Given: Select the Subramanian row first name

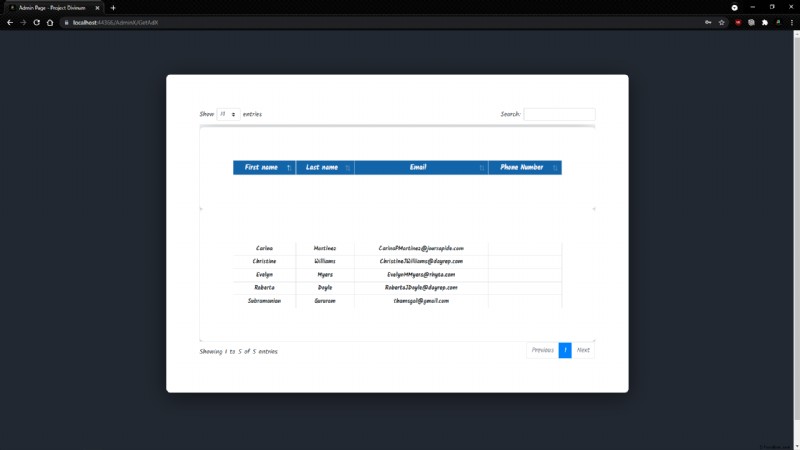Looking at the screenshot, I should pos(265,301).
